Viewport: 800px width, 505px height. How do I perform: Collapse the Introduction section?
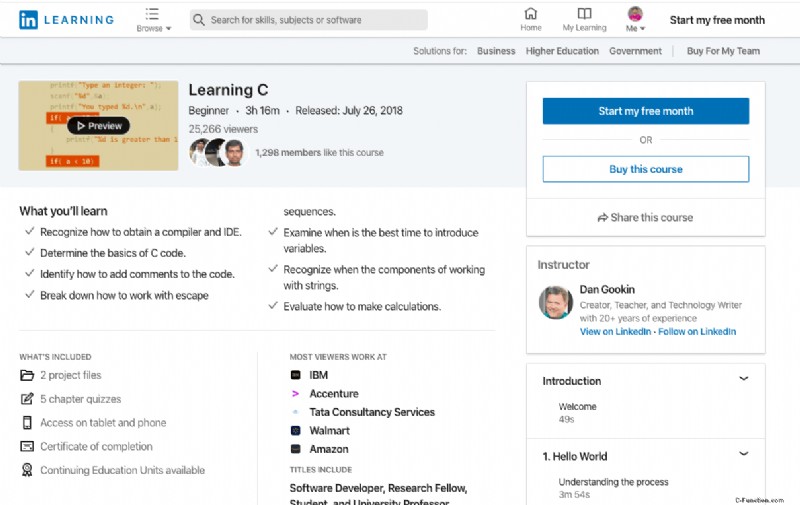click(743, 380)
